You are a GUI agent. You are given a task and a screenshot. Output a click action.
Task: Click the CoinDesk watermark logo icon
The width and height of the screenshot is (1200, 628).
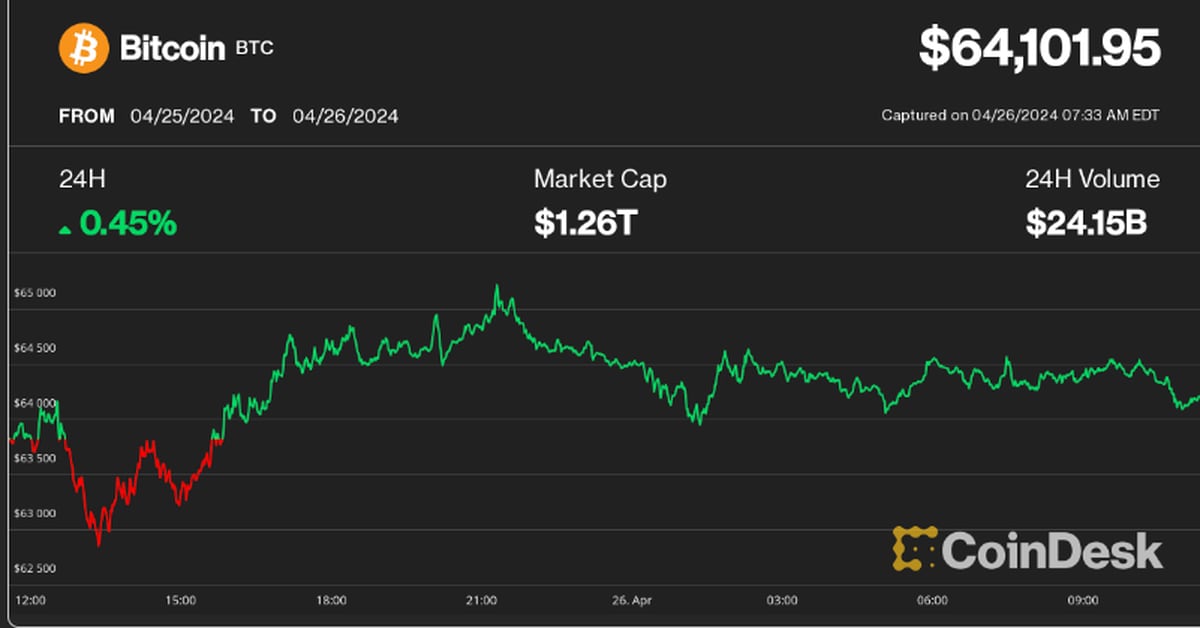pos(914,548)
